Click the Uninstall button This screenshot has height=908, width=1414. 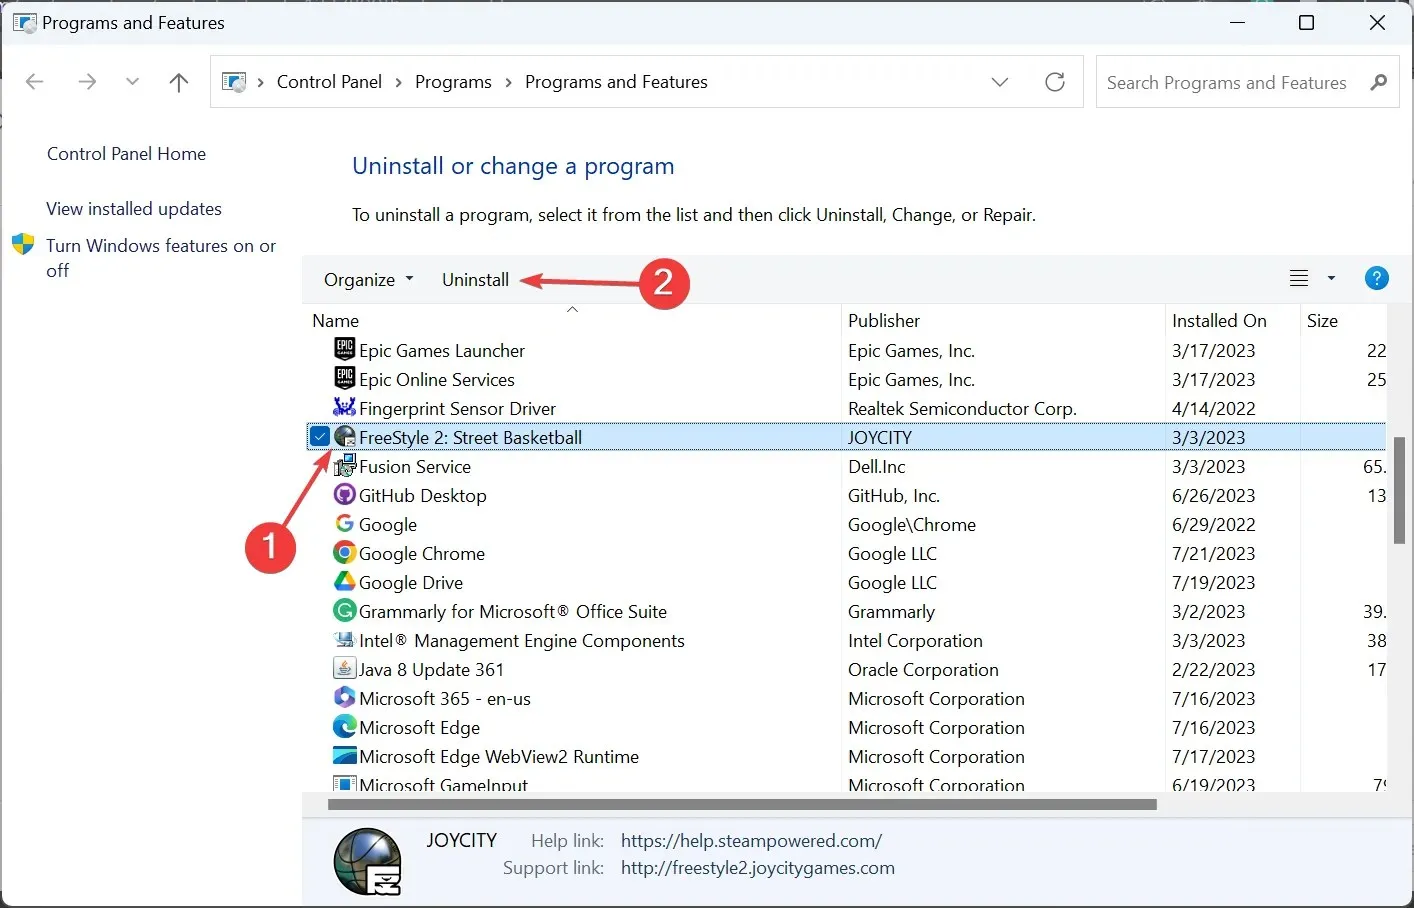pyautogui.click(x=475, y=280)
